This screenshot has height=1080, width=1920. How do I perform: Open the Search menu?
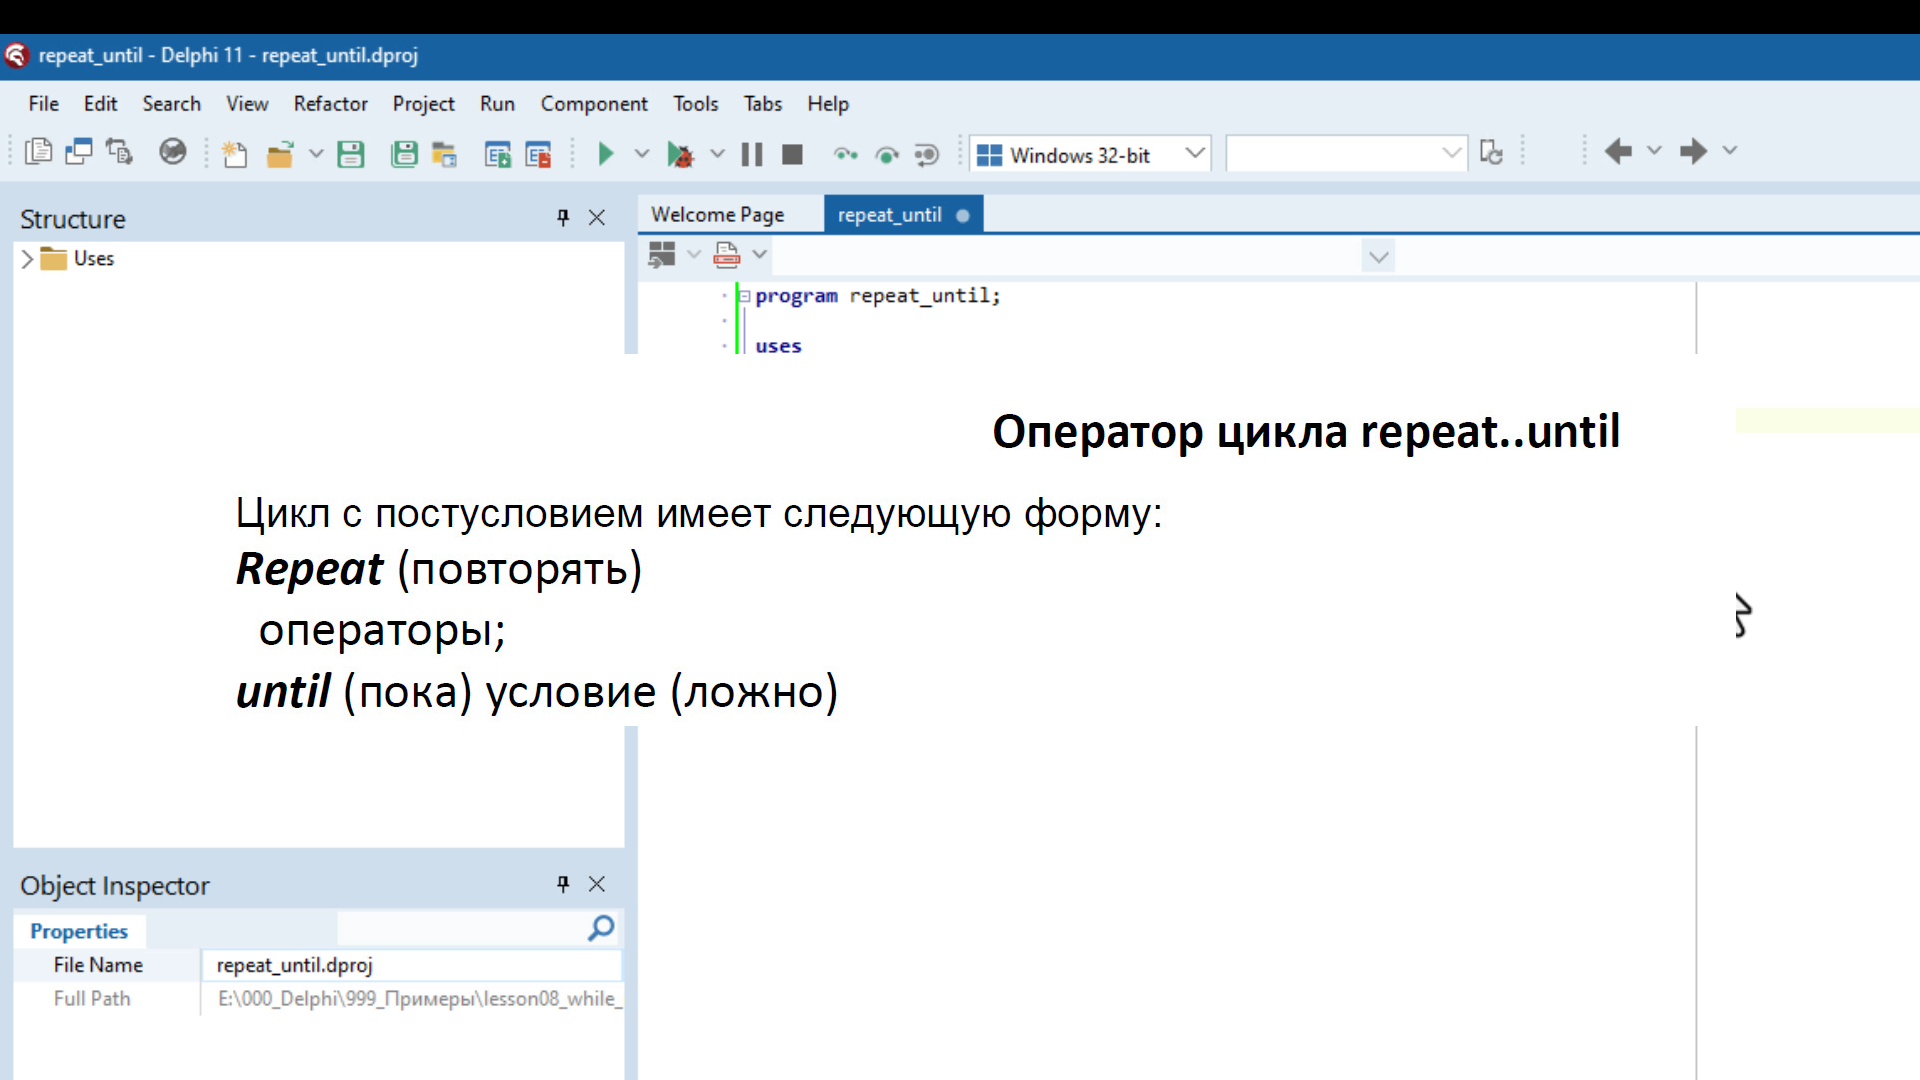(x=171, y=103)
